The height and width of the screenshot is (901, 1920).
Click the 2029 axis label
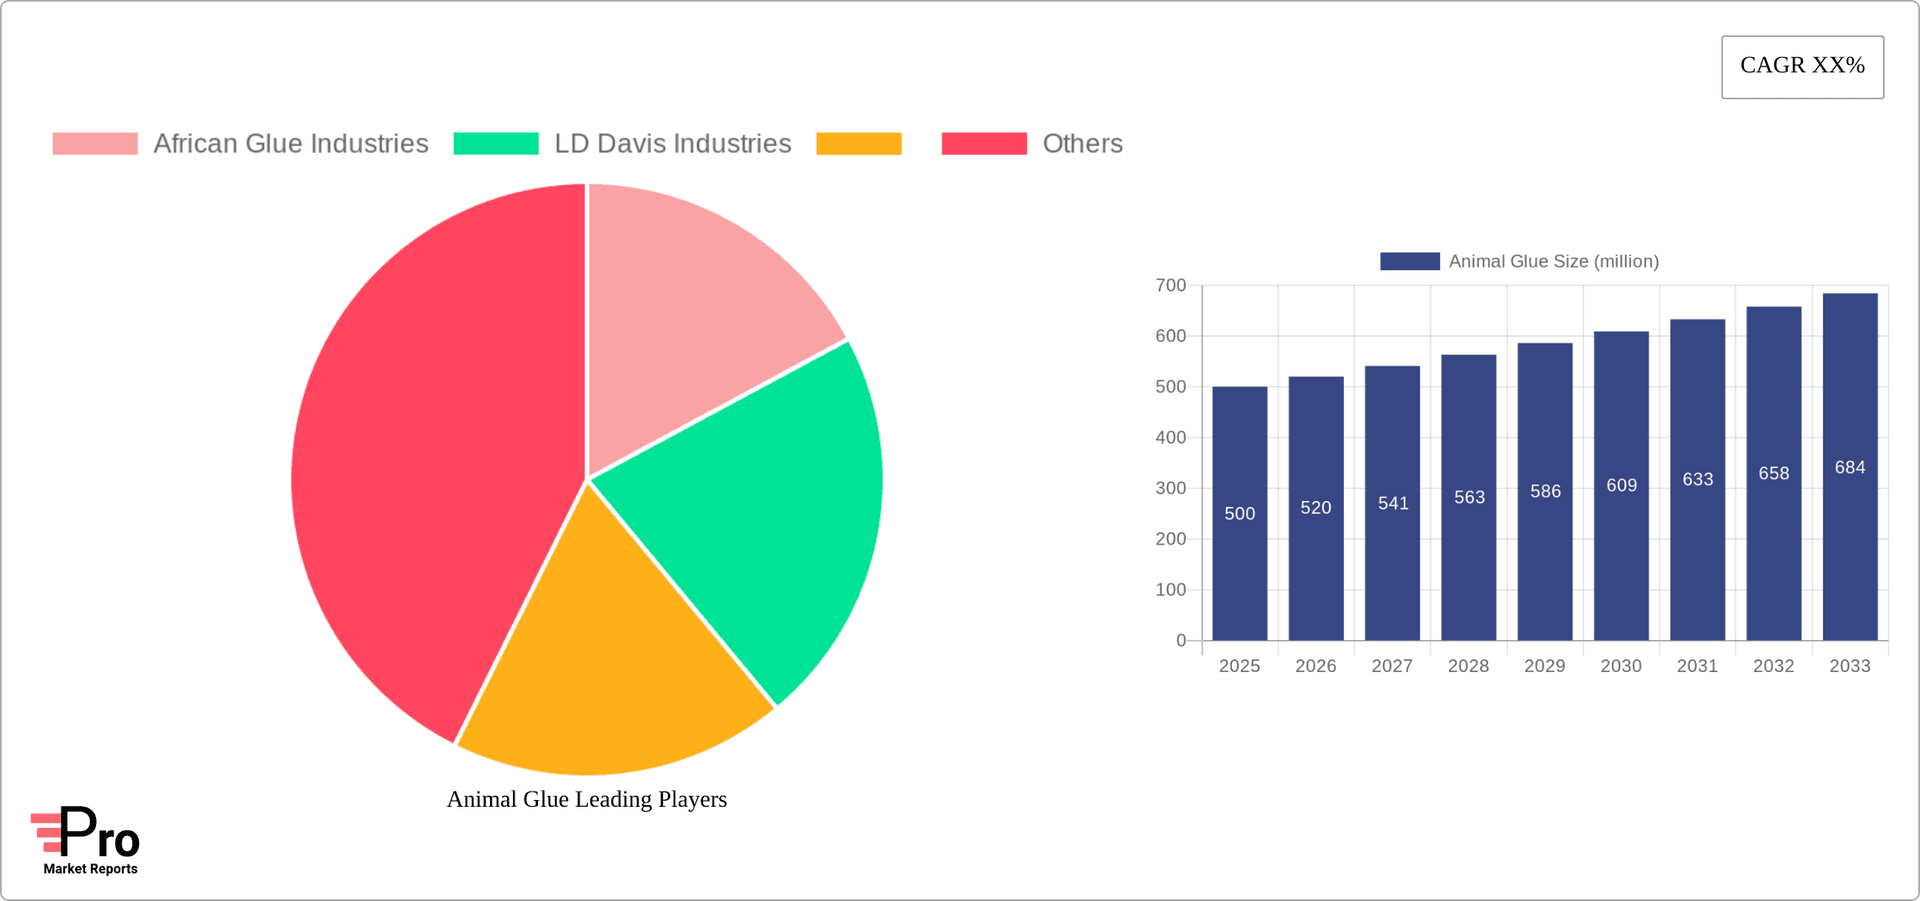click(1544, 666)
